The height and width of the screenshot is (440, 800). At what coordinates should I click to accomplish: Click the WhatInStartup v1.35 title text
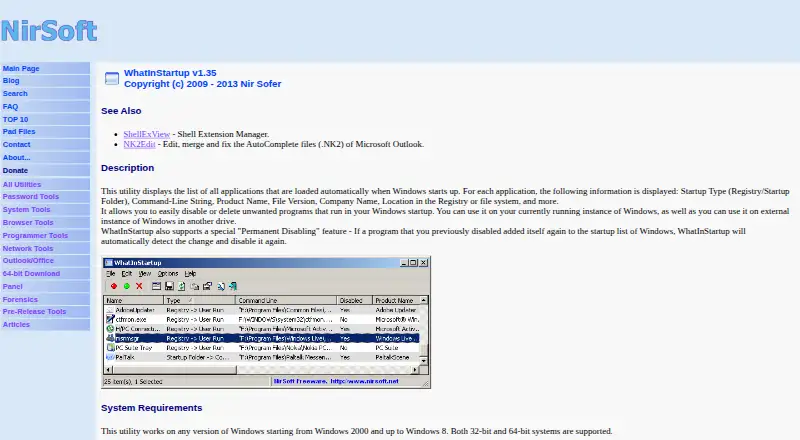(170, 73)
